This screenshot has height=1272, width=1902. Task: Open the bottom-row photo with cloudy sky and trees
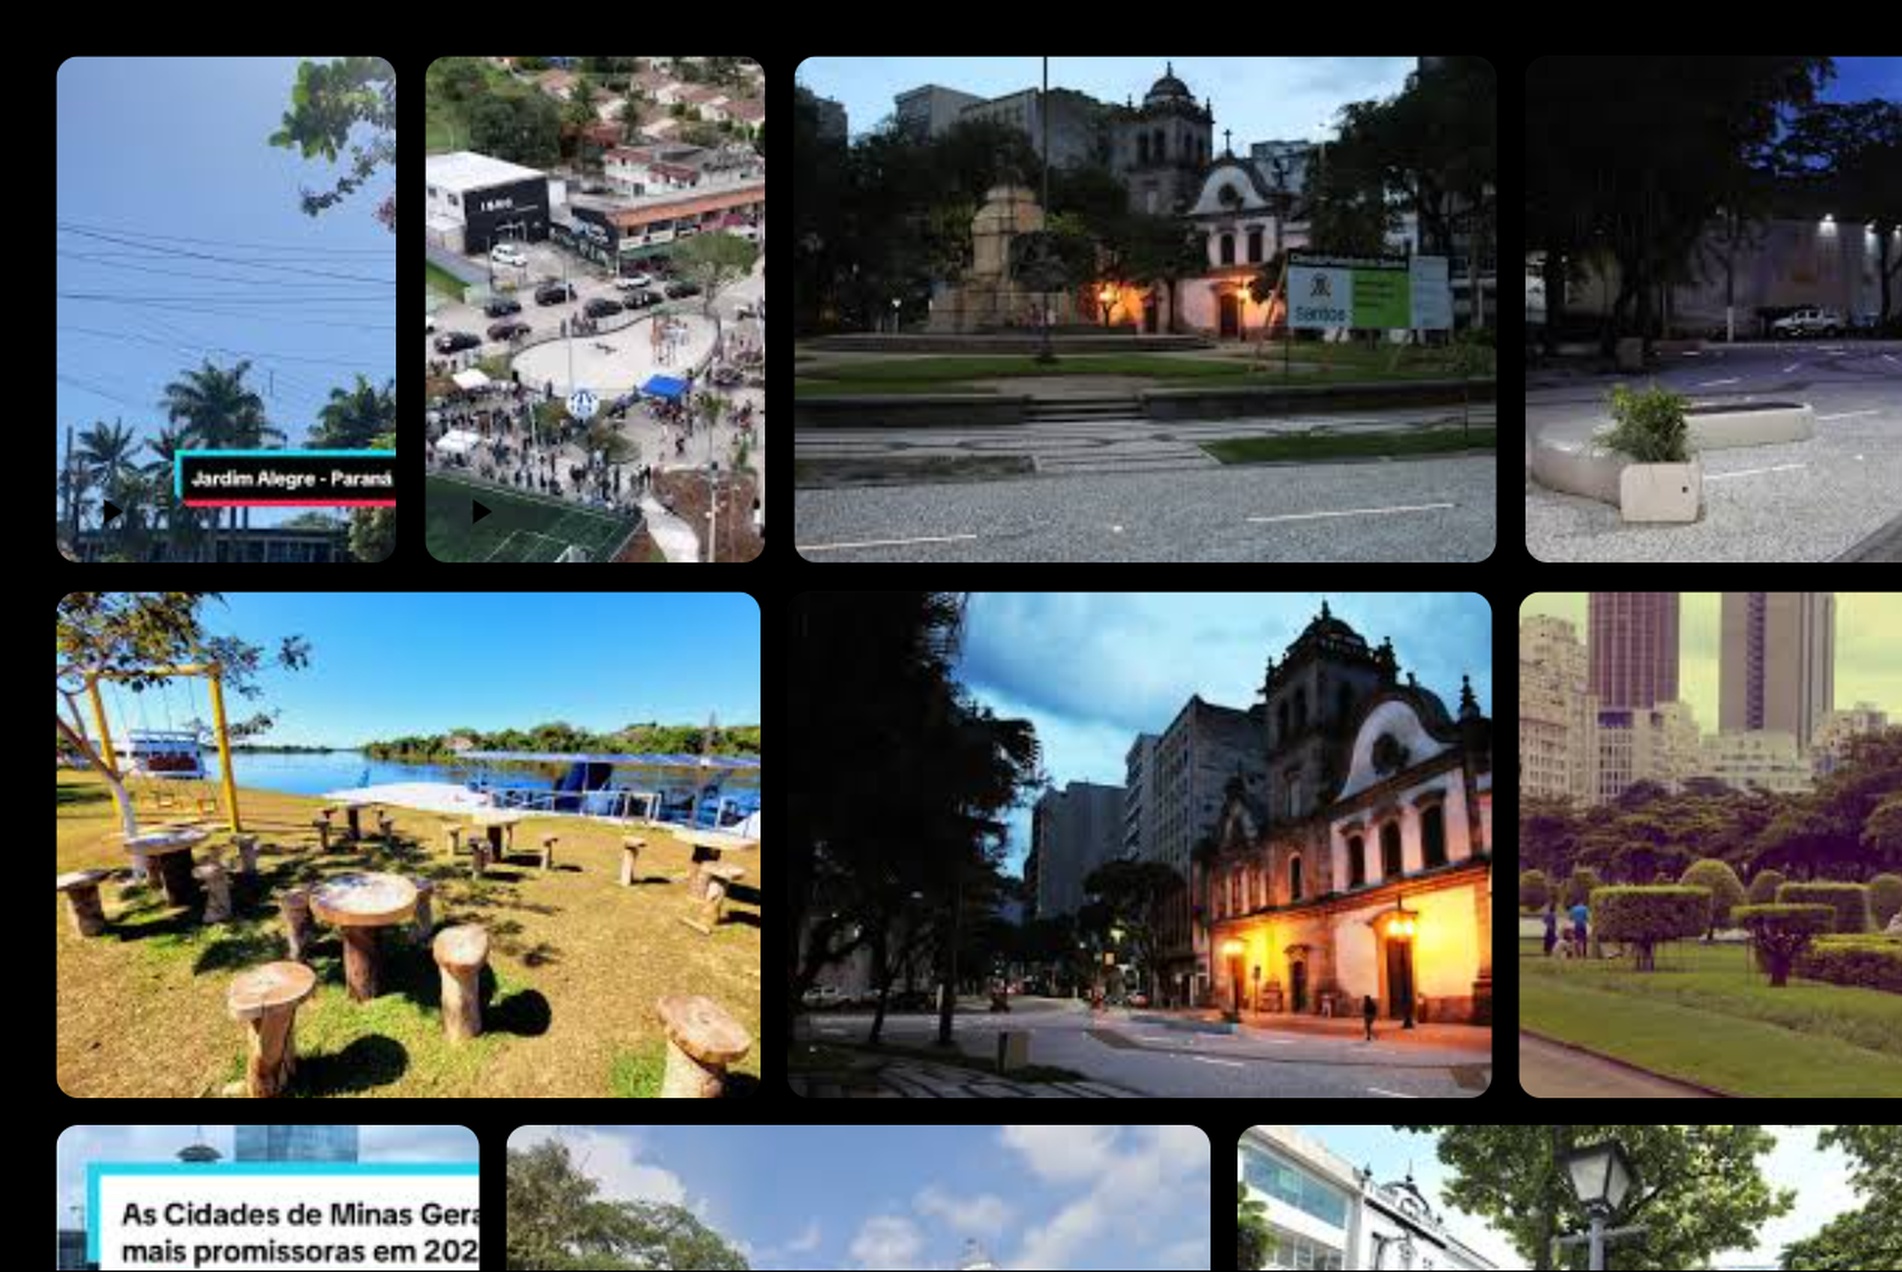tap(857, 1198)
